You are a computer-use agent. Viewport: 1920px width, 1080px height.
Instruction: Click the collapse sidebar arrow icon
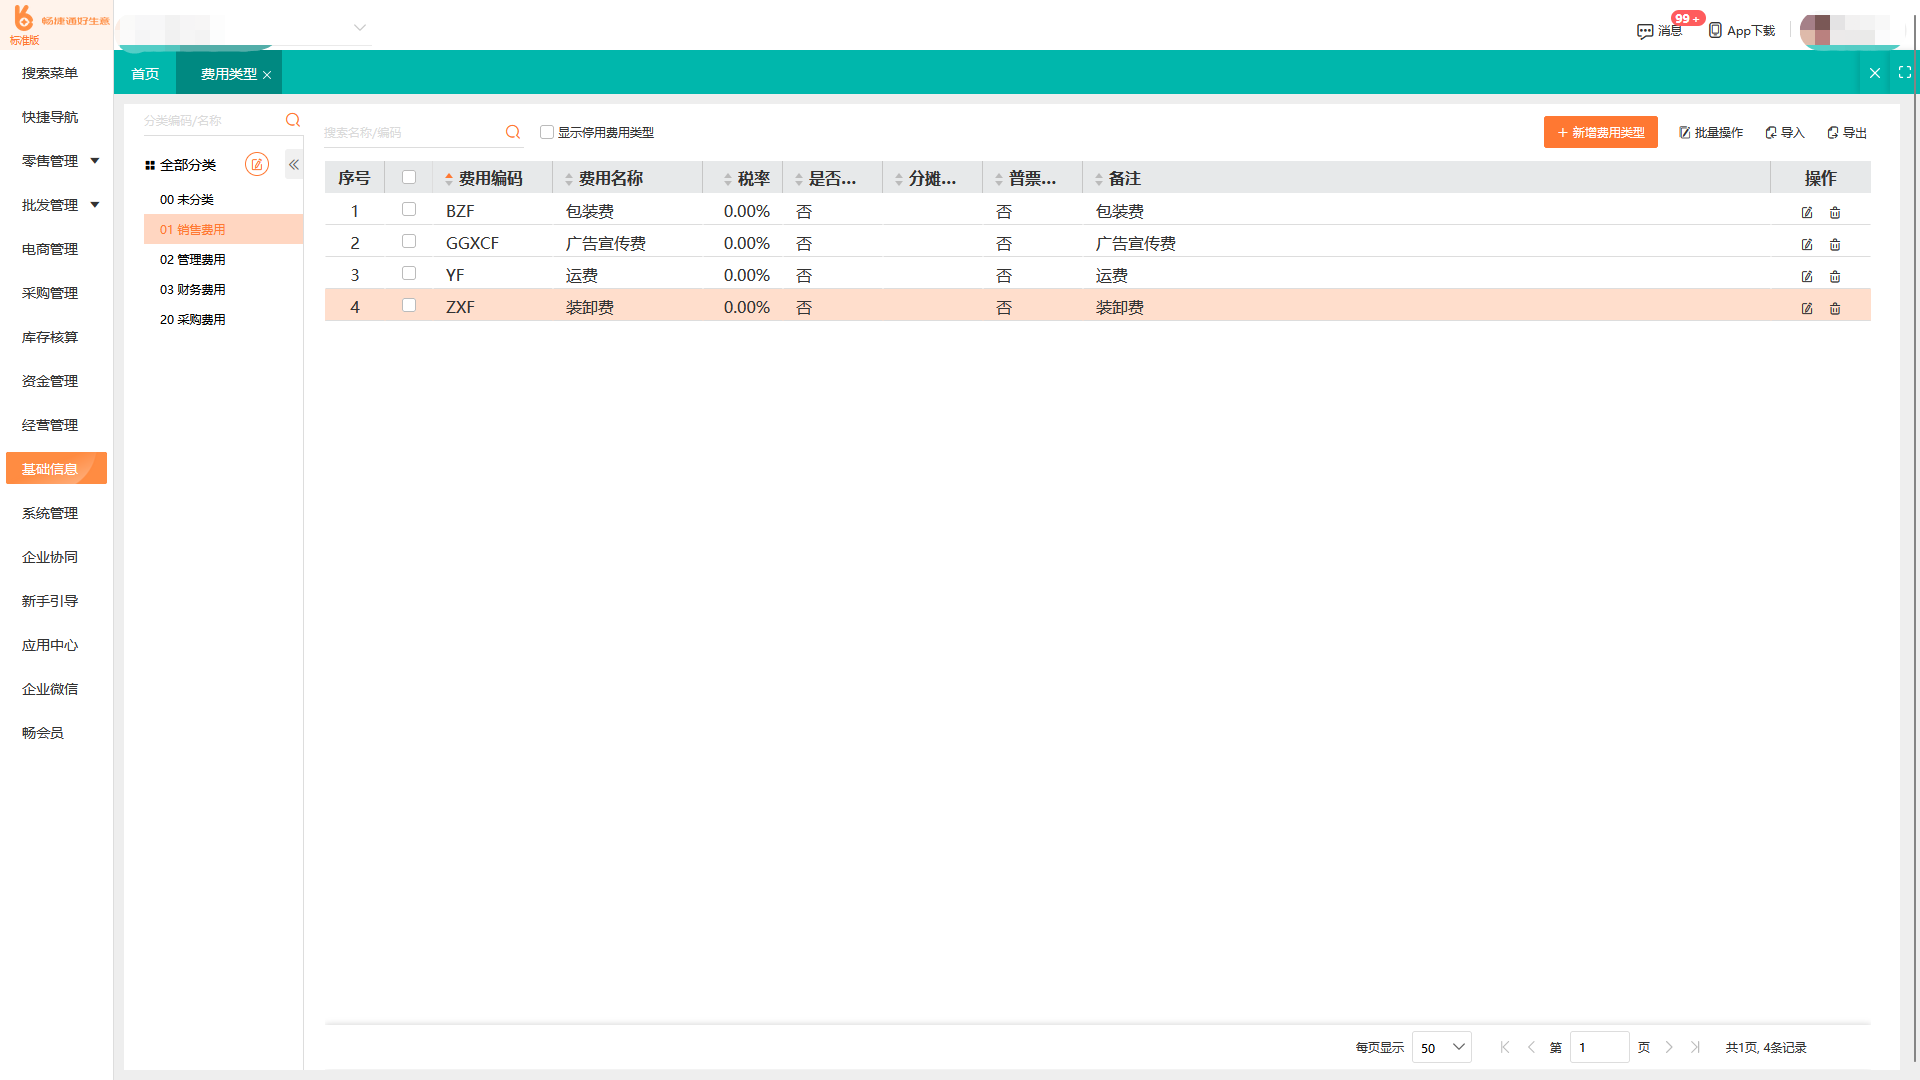(294, 164)
